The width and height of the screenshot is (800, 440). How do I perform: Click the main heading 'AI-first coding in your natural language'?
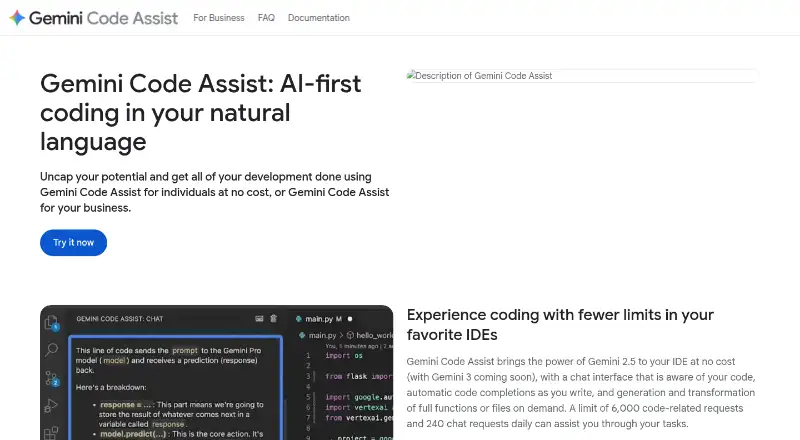point(201,113)
